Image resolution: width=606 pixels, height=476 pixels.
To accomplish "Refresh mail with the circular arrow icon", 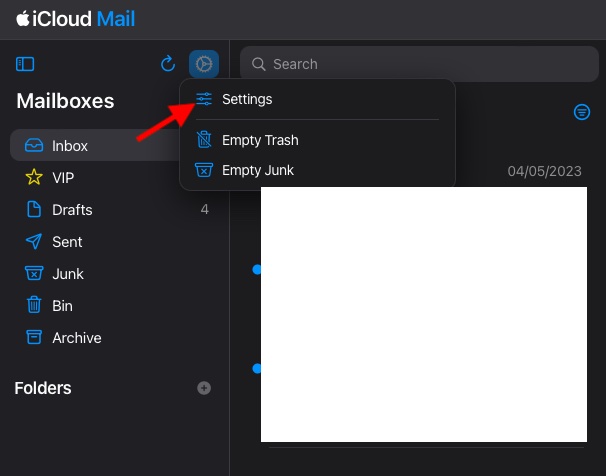I will tap(168, 64).
